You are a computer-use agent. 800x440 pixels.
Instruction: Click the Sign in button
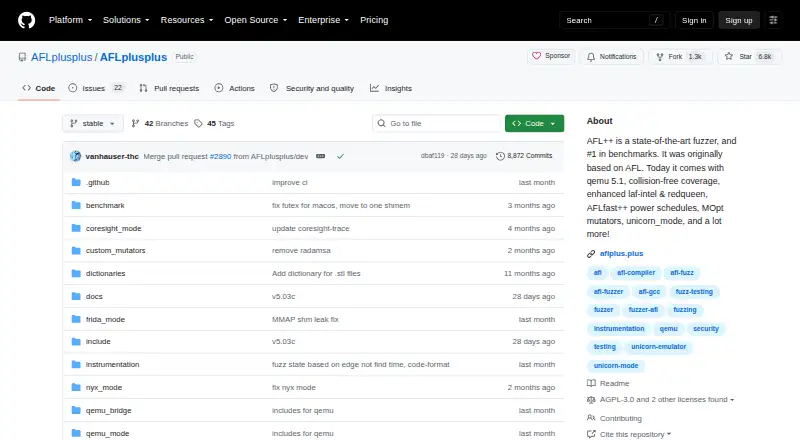tap(694, 20)
